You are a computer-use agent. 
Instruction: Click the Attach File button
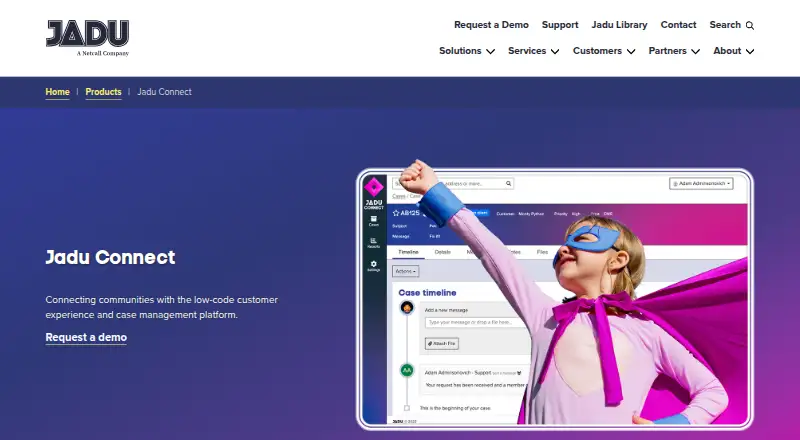[x=442, y=344]
